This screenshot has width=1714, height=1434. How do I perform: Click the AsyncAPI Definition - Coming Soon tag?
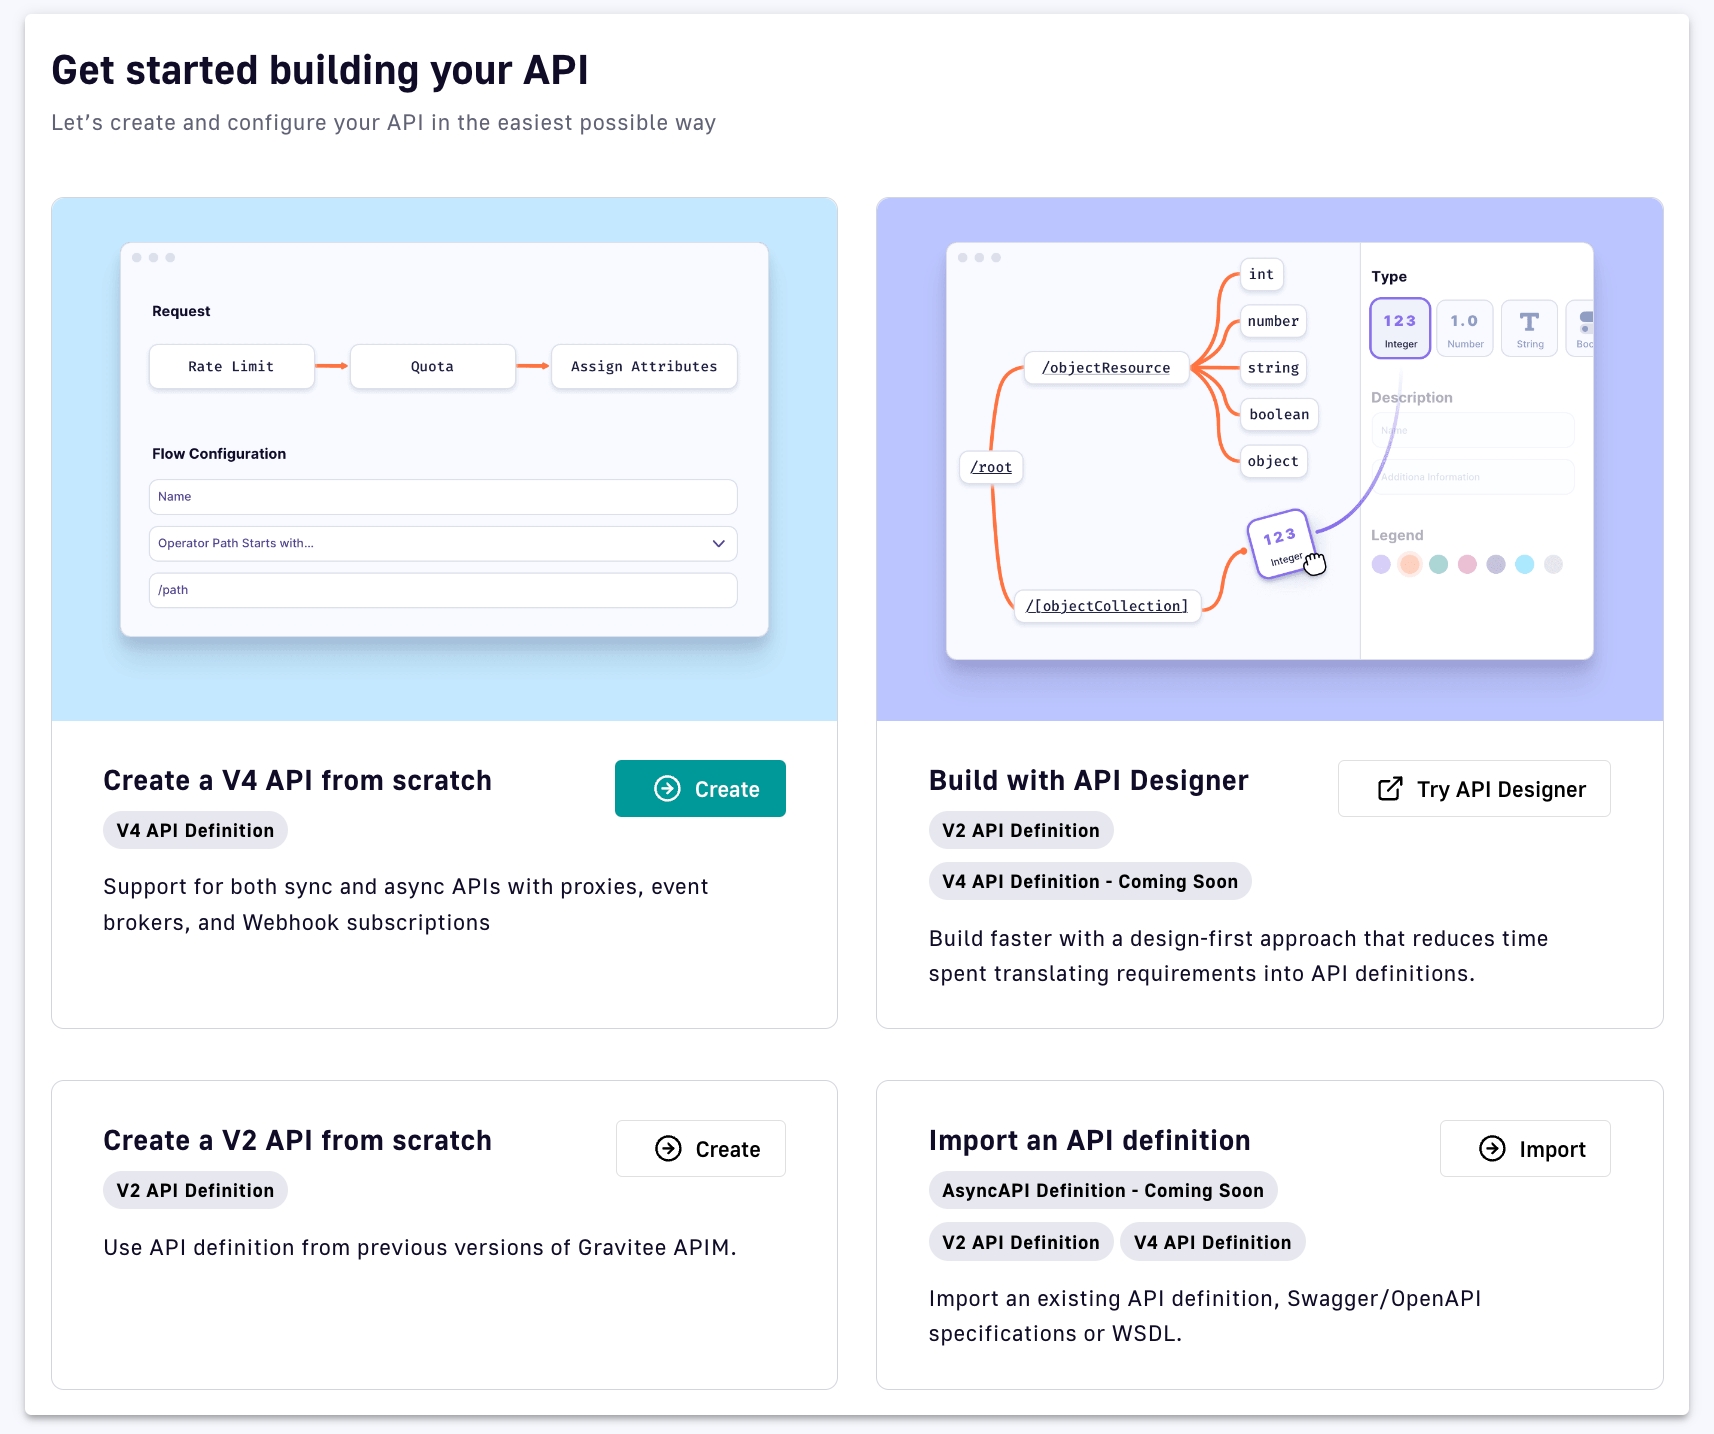pos(1103,1190)
